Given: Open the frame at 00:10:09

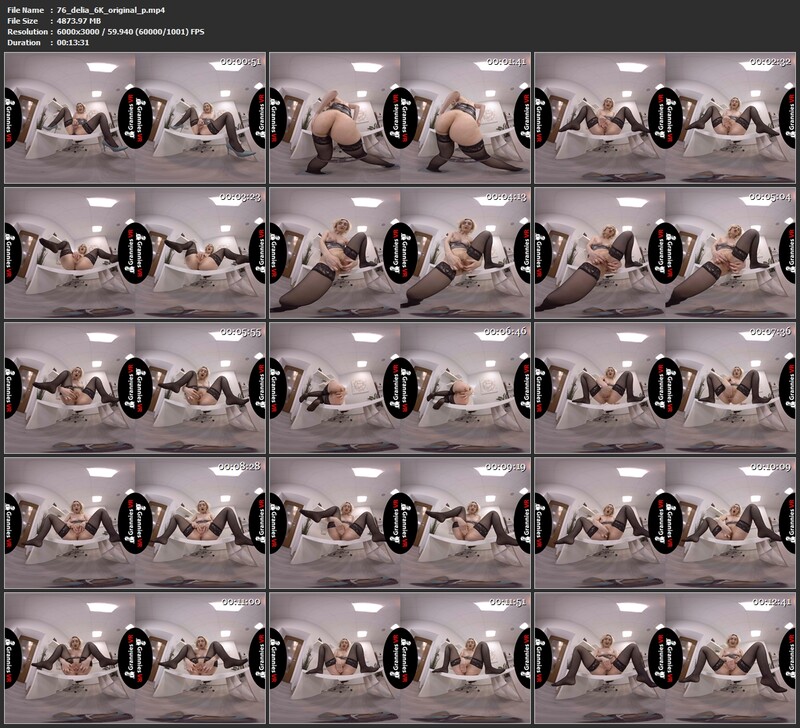Looking at the screenshot, I should click(664, 522).
